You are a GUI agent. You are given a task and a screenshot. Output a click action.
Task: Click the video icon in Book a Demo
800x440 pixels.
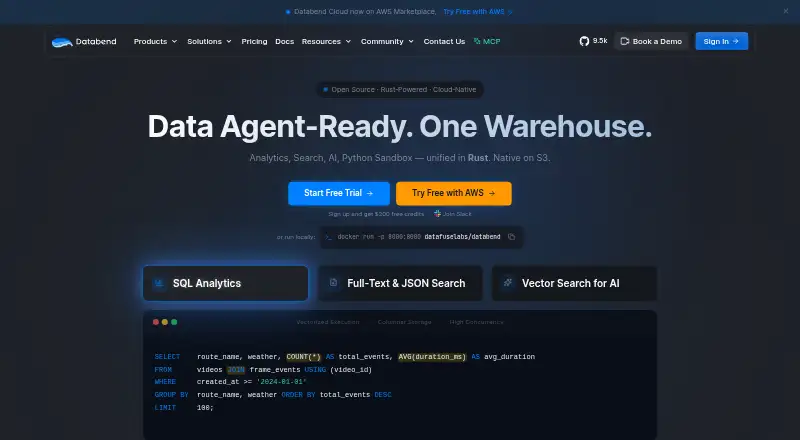click(624, 41)
